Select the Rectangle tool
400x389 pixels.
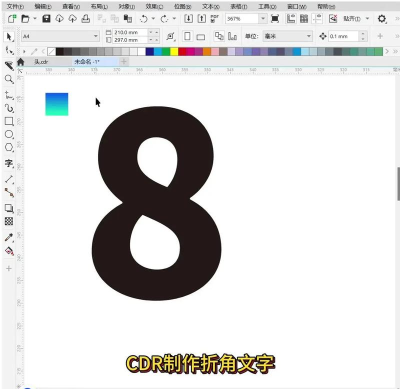pos(9,121)
